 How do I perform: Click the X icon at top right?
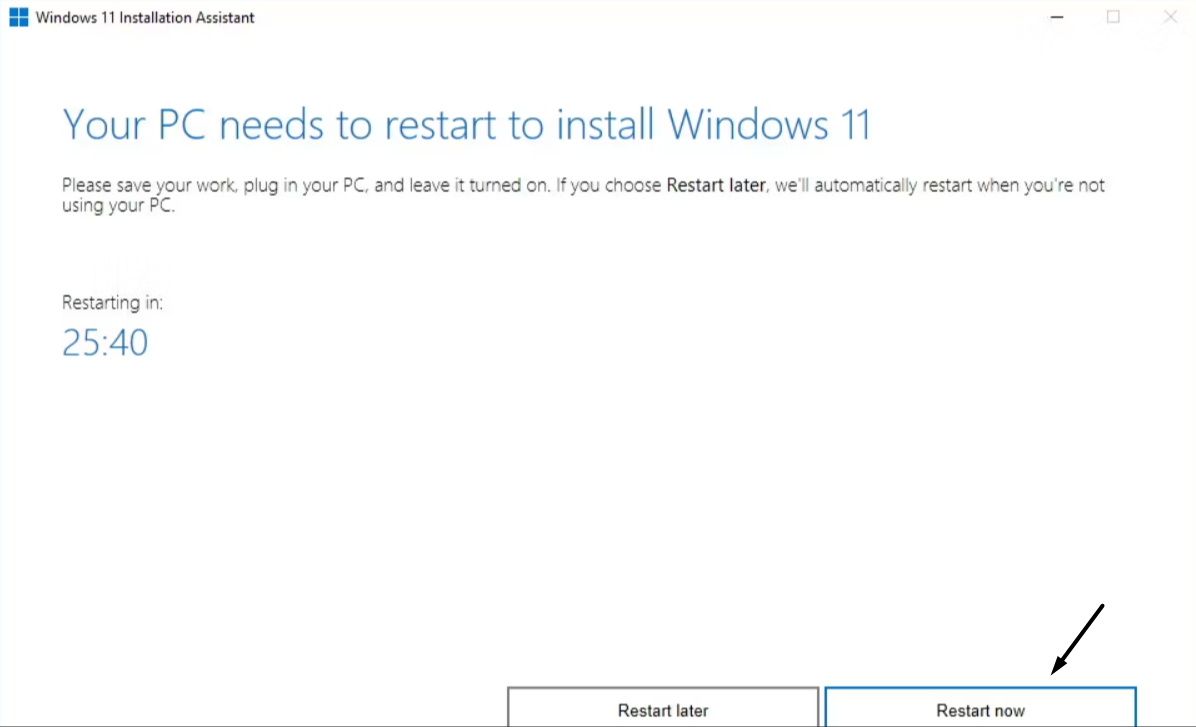1170,17
